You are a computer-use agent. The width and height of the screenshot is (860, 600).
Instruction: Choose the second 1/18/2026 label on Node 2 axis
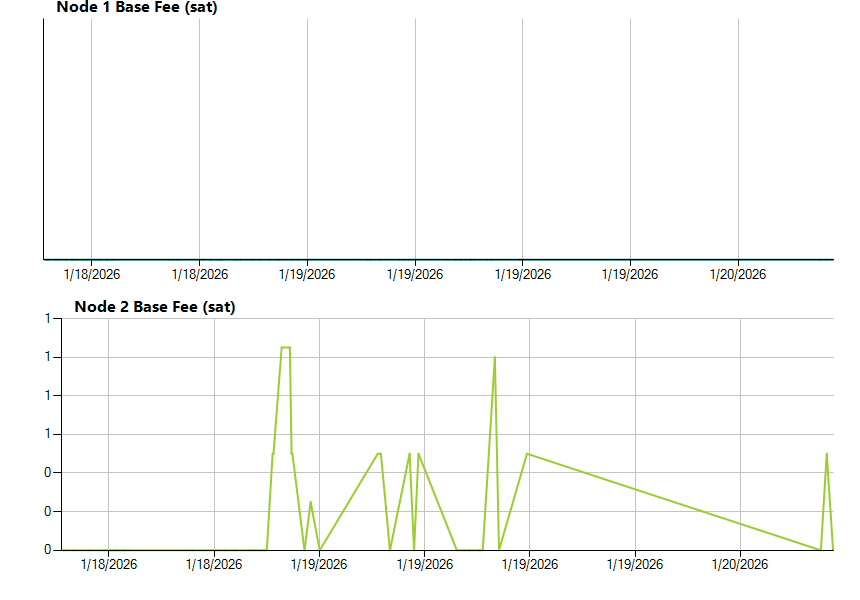tap(214, 564)
